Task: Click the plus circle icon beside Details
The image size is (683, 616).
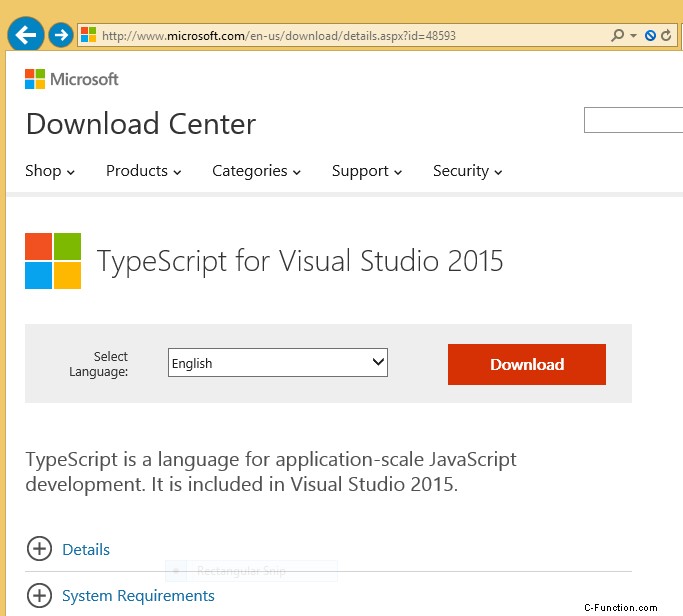Action: pyautogui.click(x=39, y=549)
